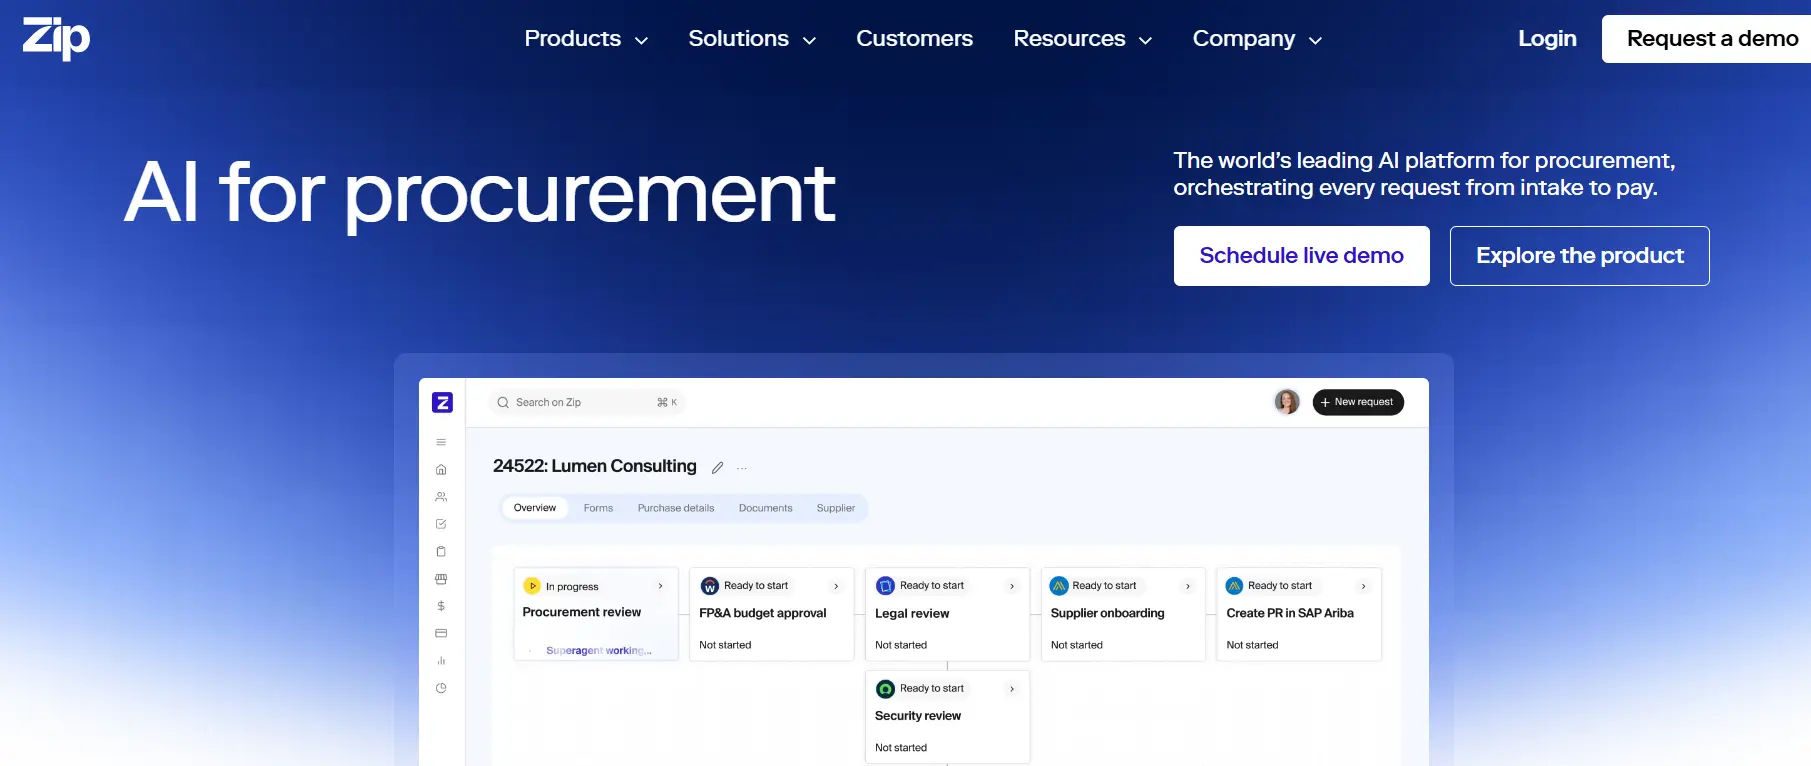This screenshot has height=766, width=1811.
Task: Open the people icon in sidebar
Action: (x=441, y=497)
